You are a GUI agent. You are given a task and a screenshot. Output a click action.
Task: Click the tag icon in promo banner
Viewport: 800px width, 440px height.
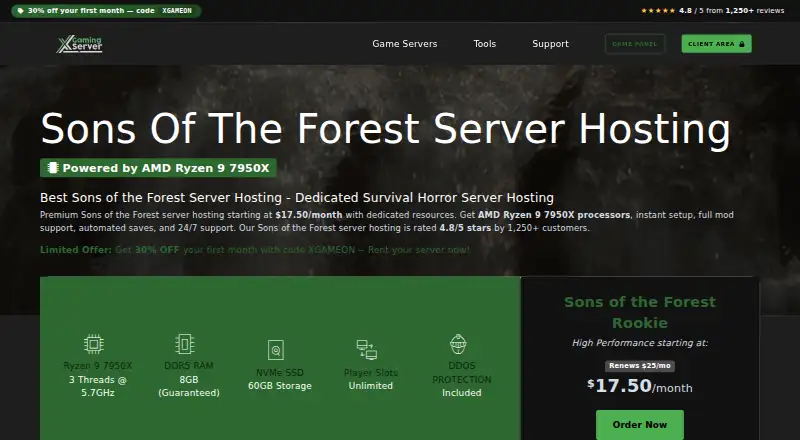pyautogui.click(x=20, y=11)
